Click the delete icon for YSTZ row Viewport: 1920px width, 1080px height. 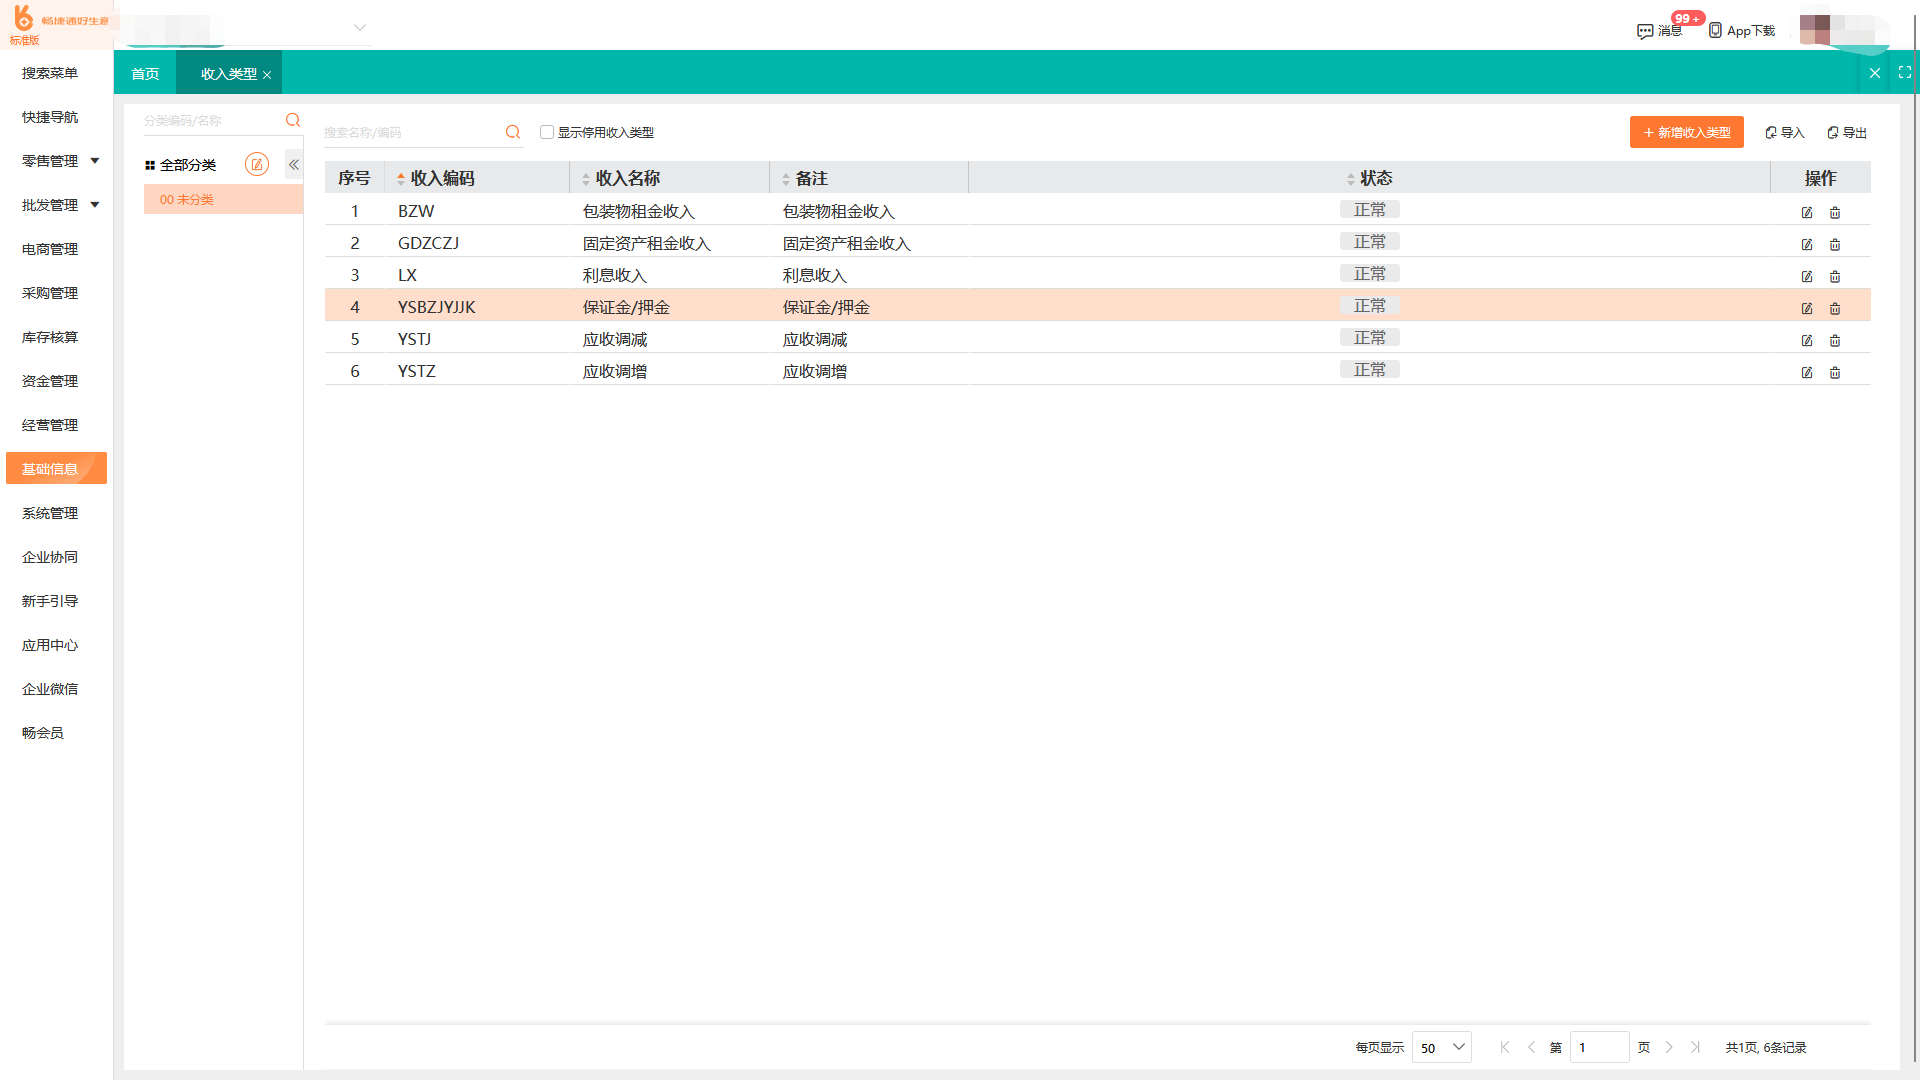tap(1836, 371)
